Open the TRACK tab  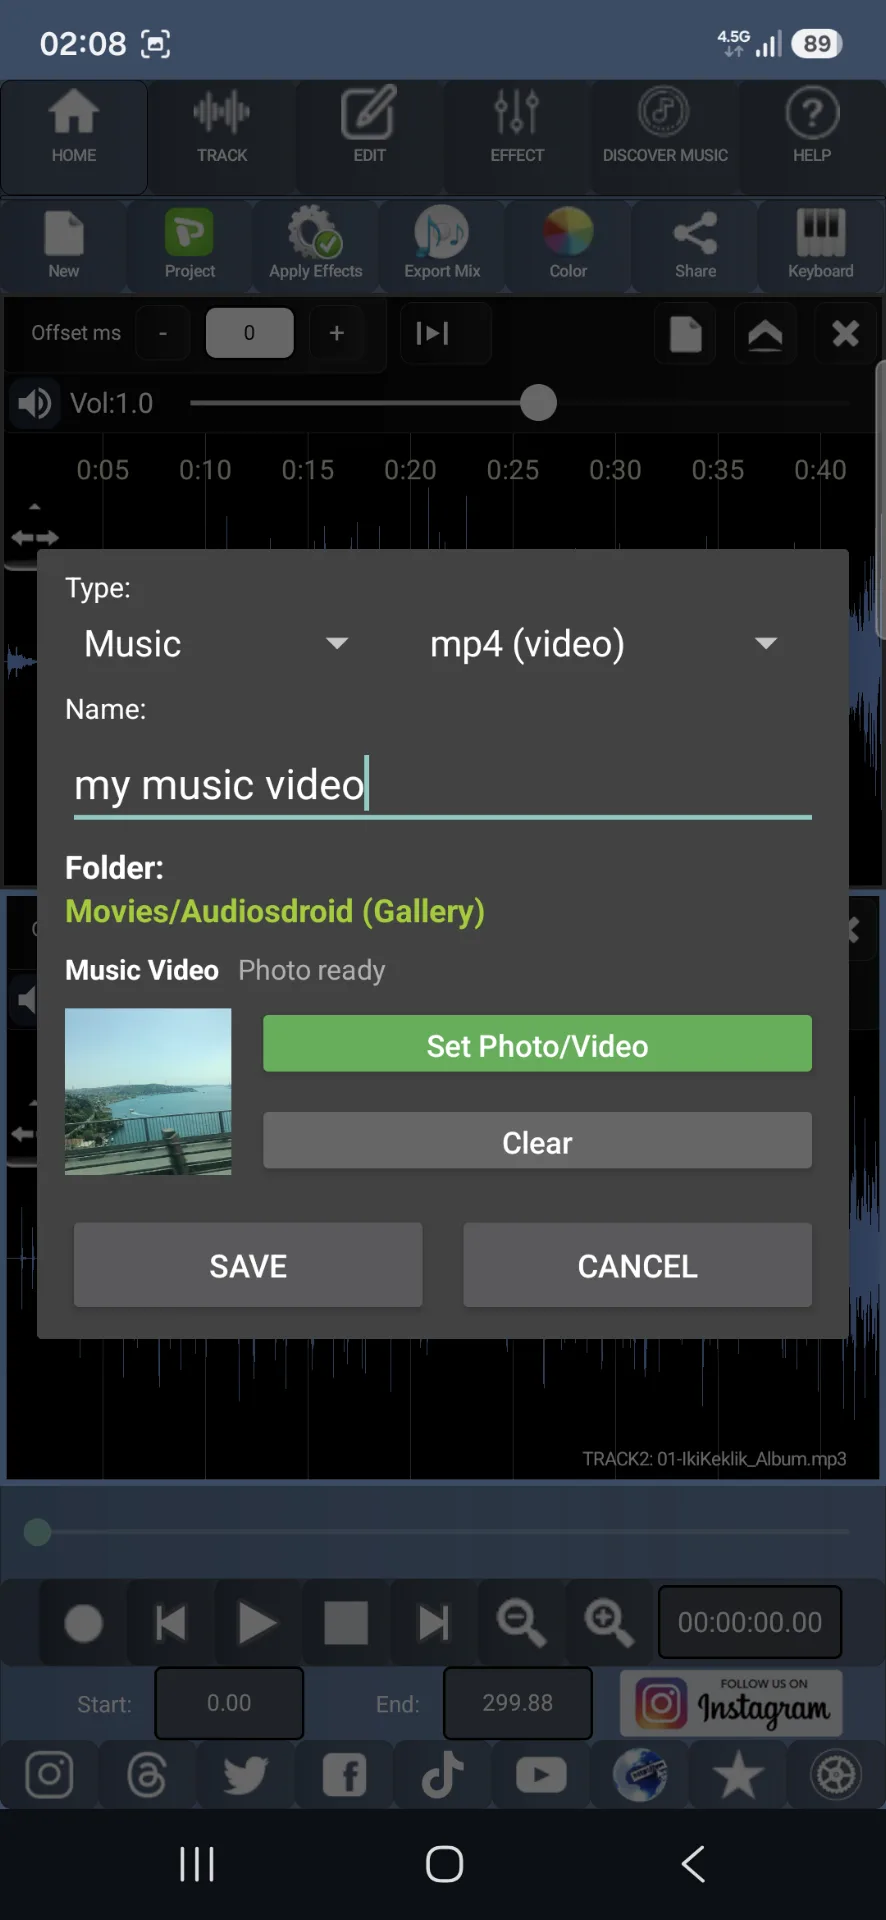[222, 137]
